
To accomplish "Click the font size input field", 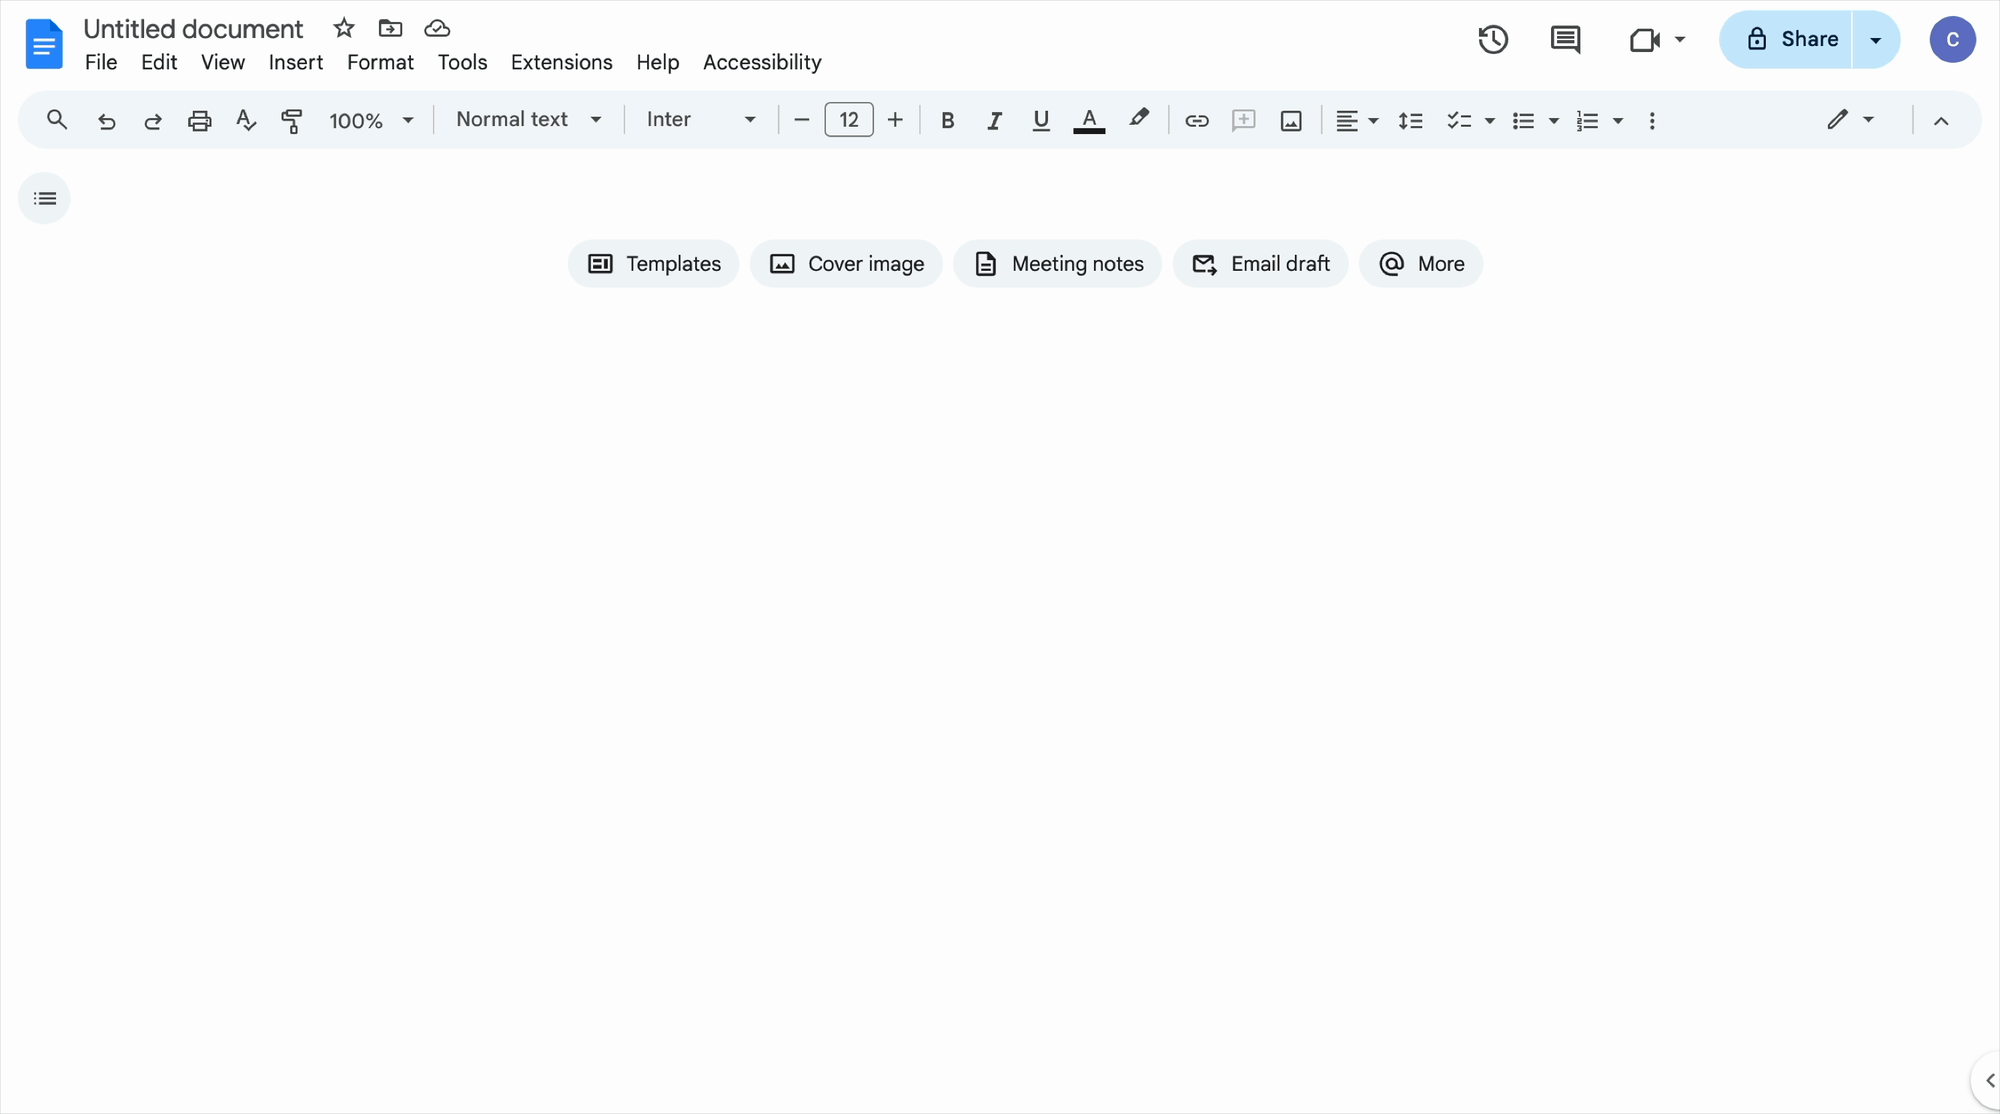I will click(848, 119).
